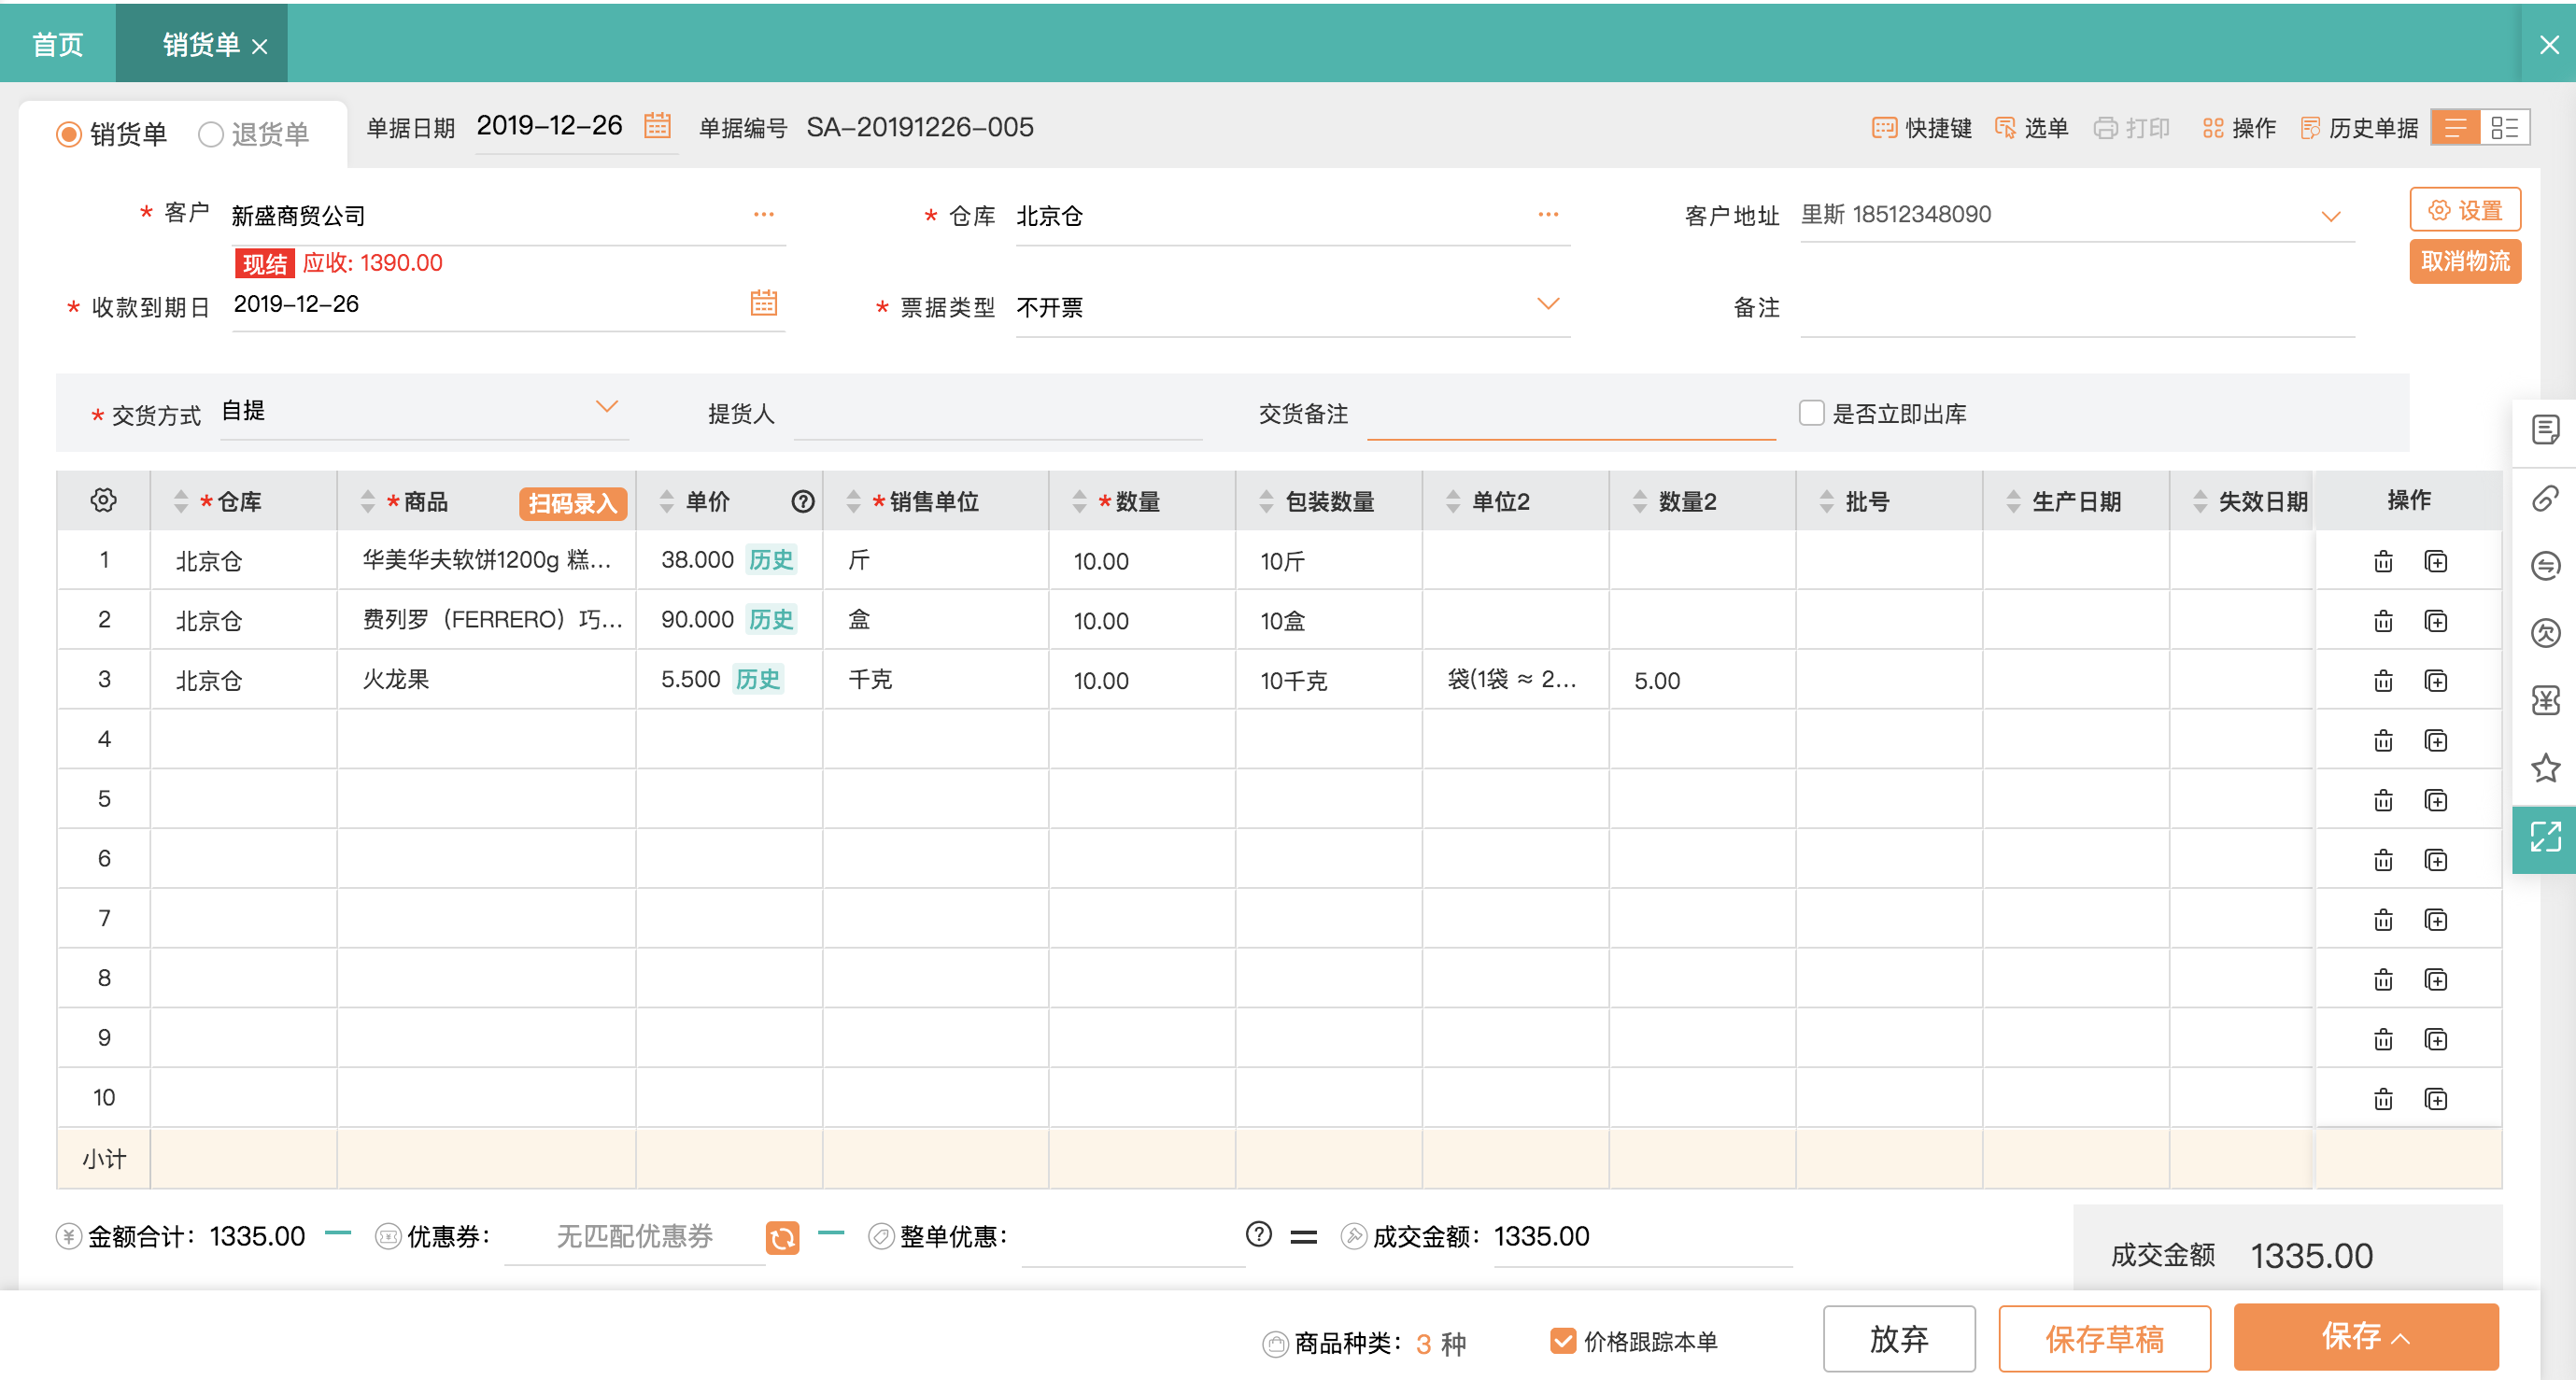This screenshot has width=2576, height=1380.
Task: Toggle 是否立即出库 checkbox
Action: (x=1811, y=413)
